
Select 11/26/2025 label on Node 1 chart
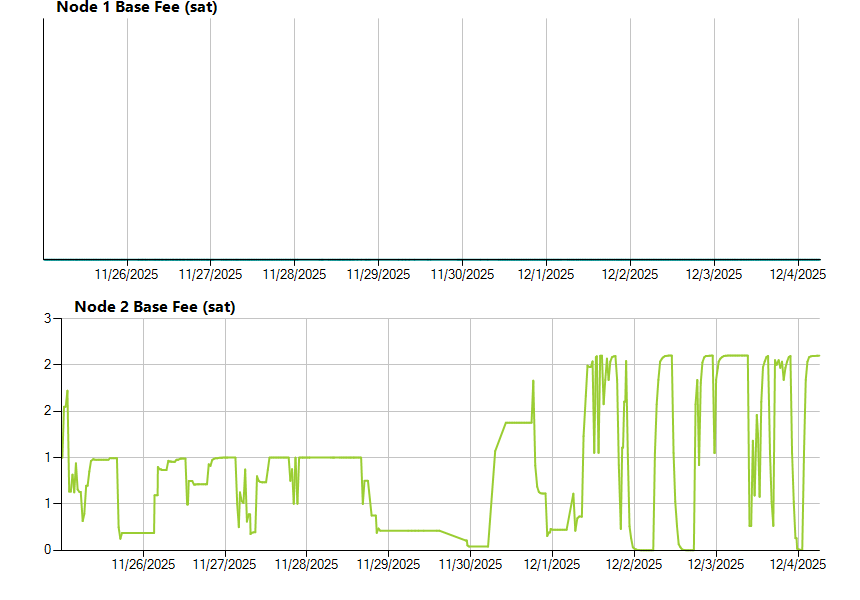126,274
